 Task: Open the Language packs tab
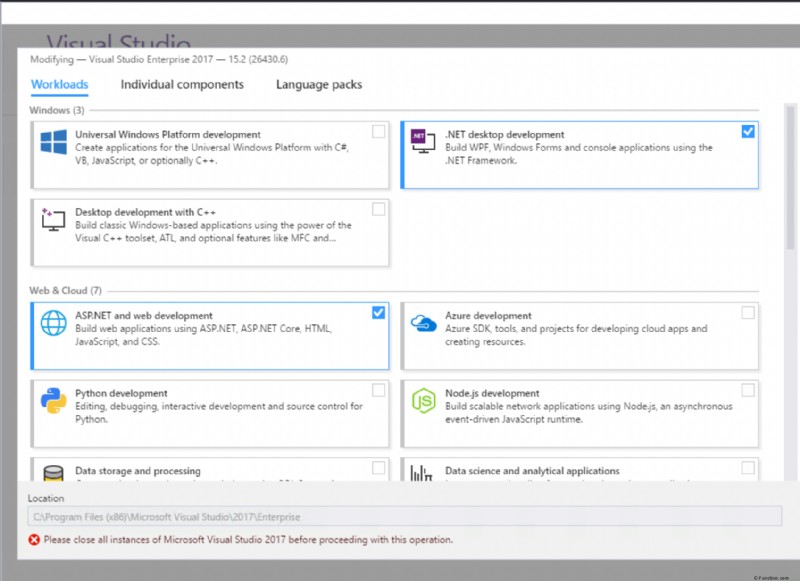pos(319,85)
